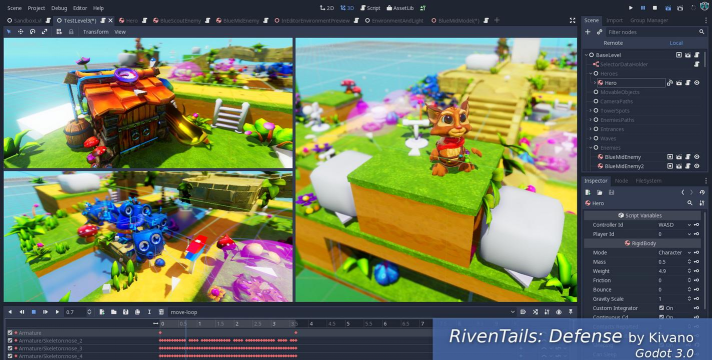Pause the running scene
This screenshot has height=360, width=712.
point(643,8)
